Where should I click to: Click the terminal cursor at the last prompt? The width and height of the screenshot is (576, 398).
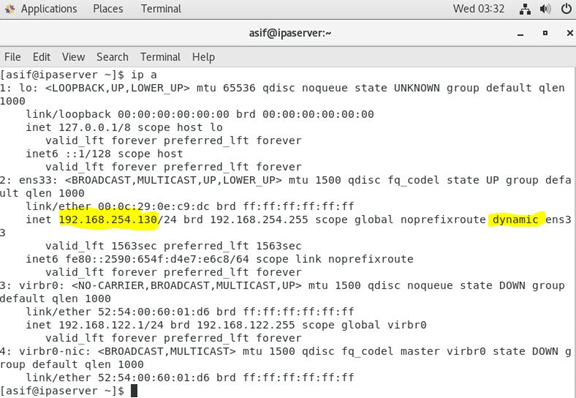[x=134, y=391]
